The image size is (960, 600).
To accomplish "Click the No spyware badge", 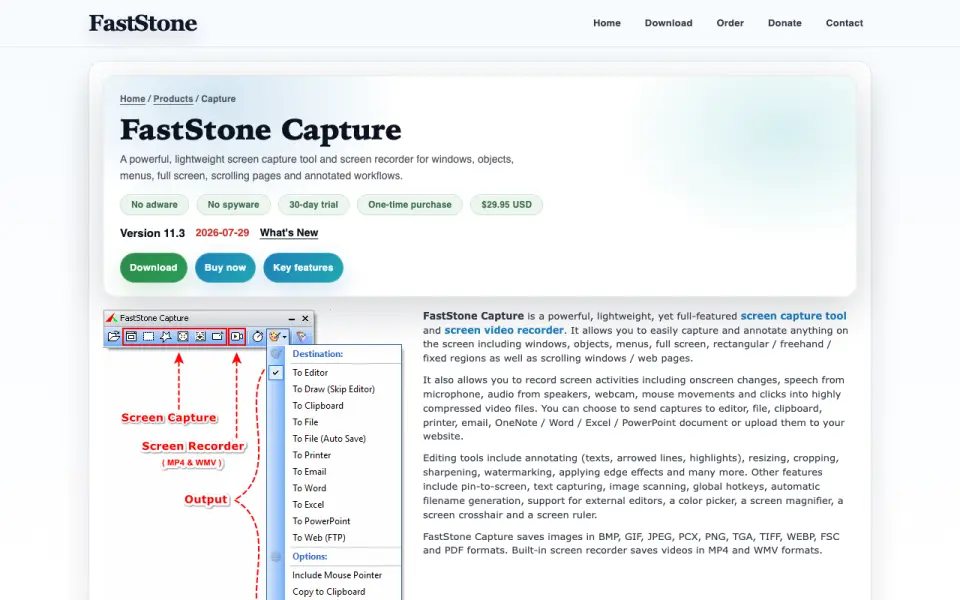I will 233,204.
